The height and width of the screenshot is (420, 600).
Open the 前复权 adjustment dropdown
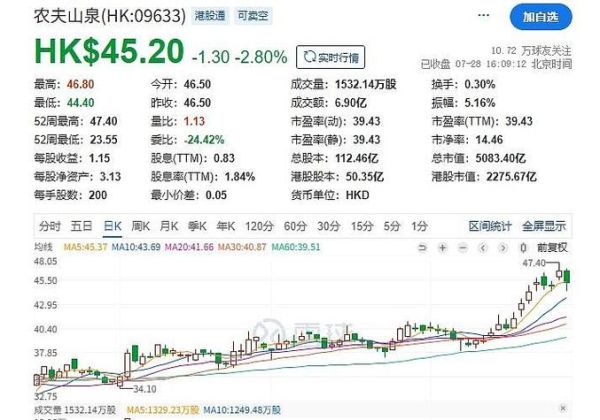click(552, 248)
